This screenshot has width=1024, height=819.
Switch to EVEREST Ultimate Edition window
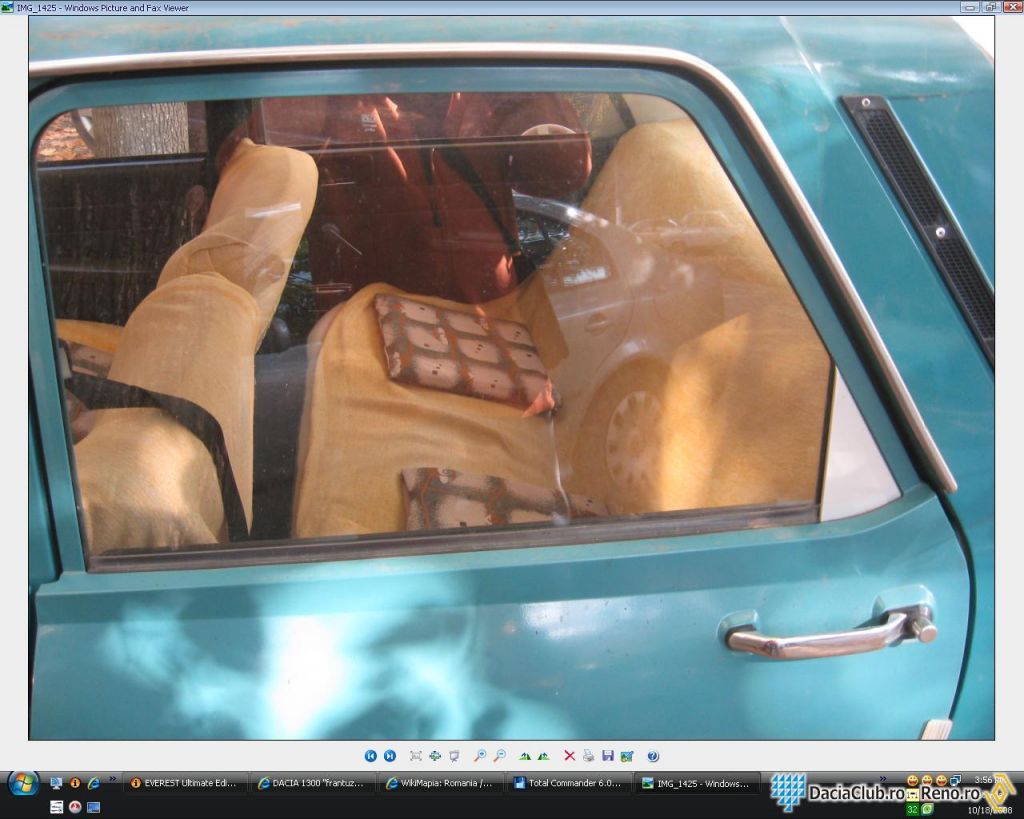pyautogui.click(x=184, y=783)
